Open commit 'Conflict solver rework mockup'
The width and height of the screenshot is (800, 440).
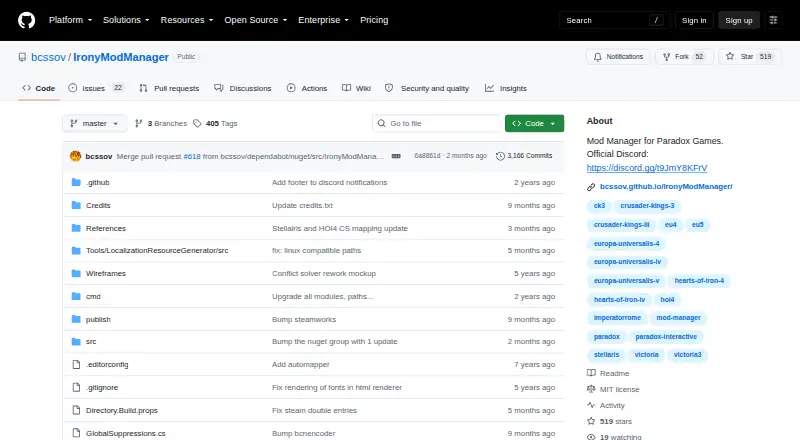324,274
